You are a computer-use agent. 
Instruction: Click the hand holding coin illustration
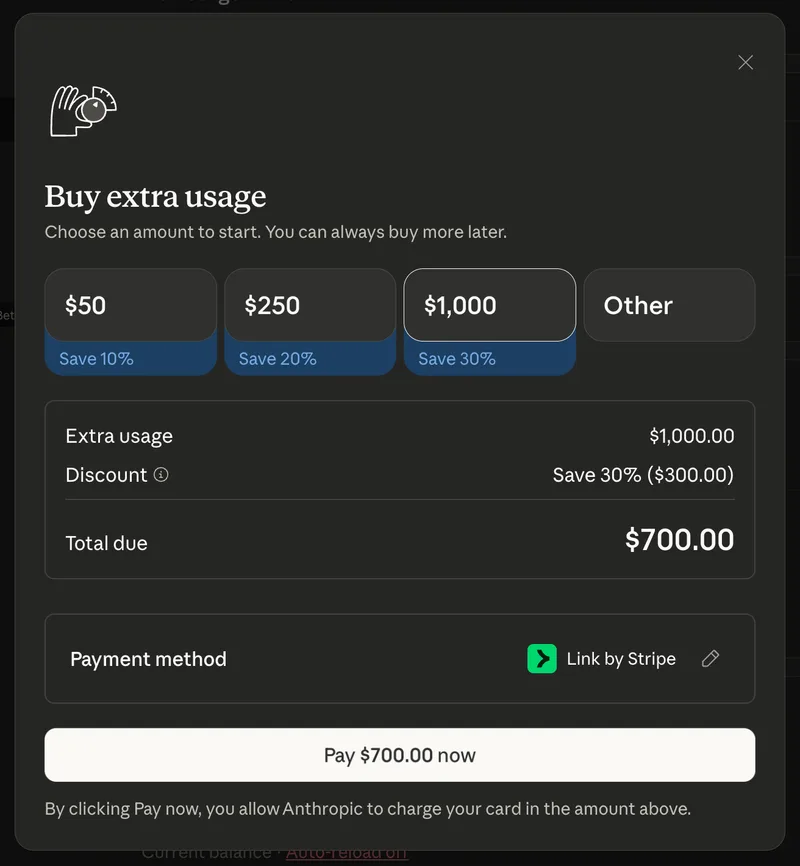tap(83, 110)
